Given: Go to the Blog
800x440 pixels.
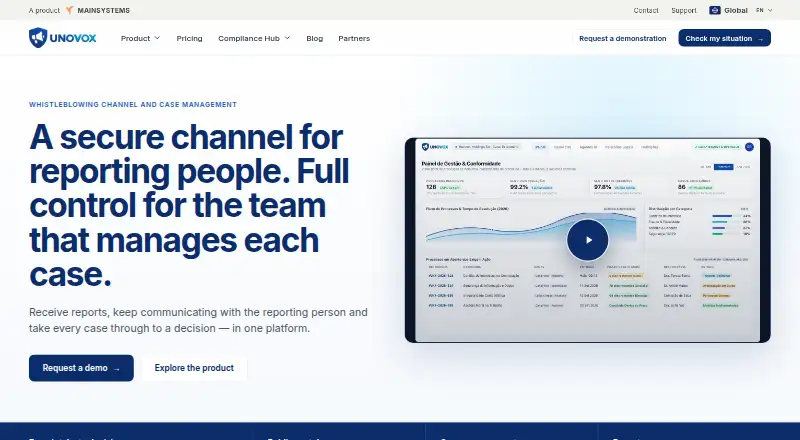Looking at the screenshot, I should coord(314,38).
